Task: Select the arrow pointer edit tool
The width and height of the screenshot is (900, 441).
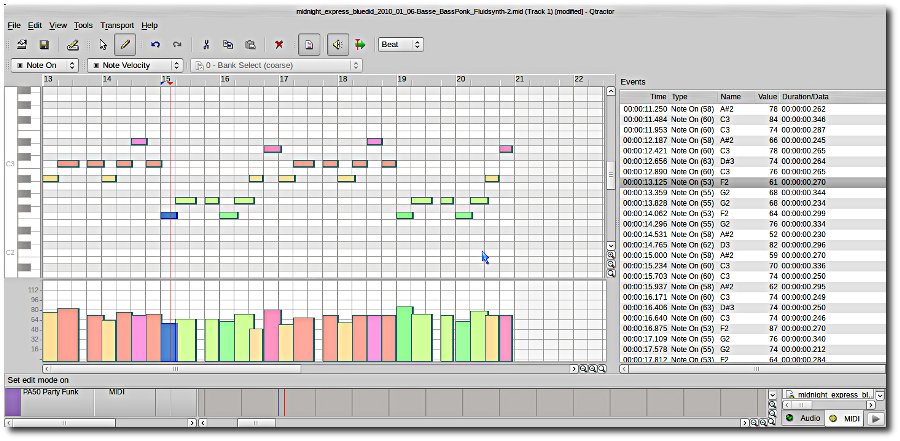Action: 102,45
